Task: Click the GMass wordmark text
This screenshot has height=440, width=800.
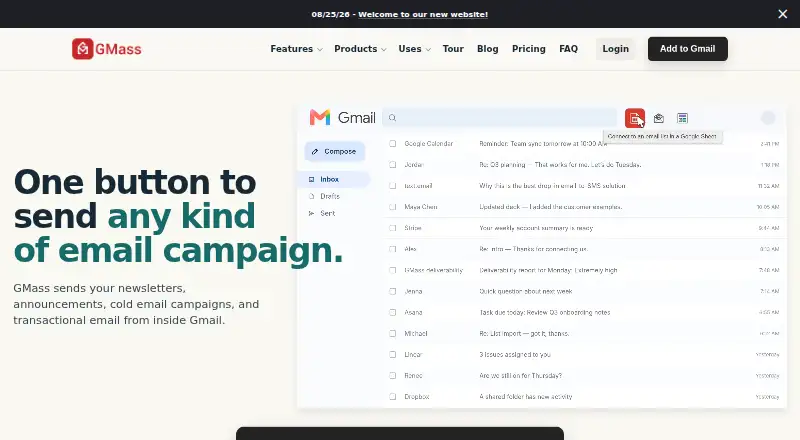Action: pyautogui.click(x=118, y=49)
